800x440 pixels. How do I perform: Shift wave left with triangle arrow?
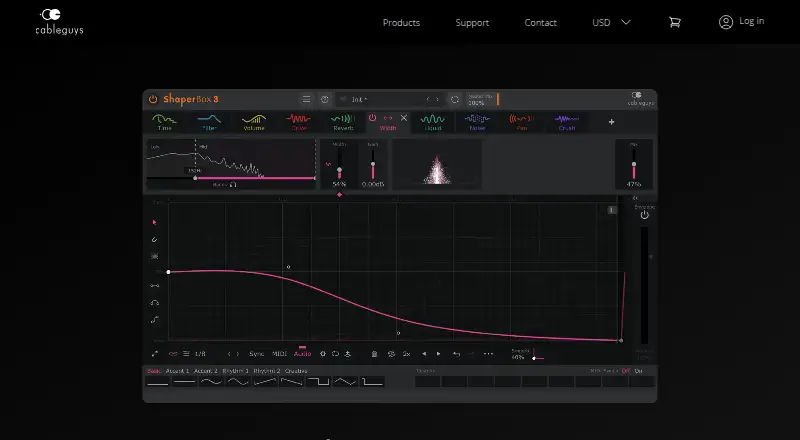coord(423,354)
